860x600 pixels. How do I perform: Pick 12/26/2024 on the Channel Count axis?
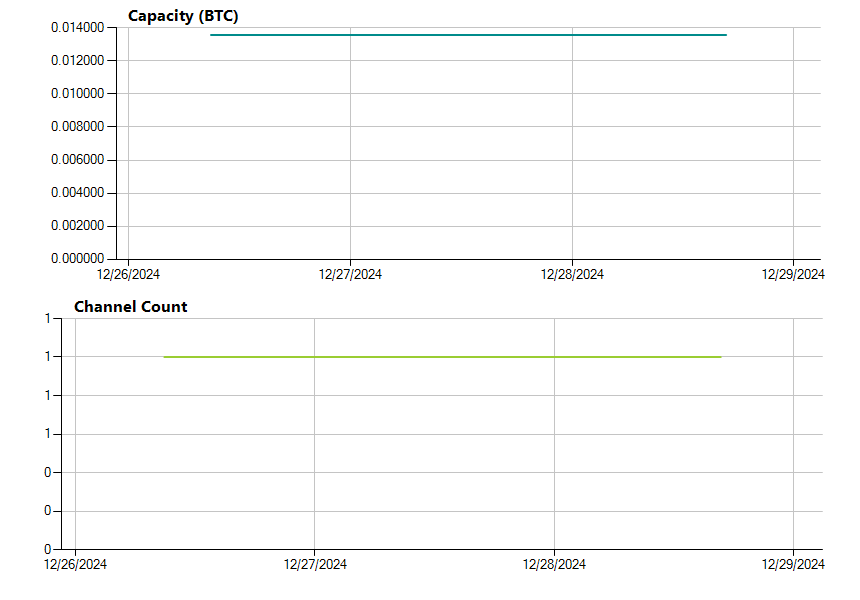(76, 565)
